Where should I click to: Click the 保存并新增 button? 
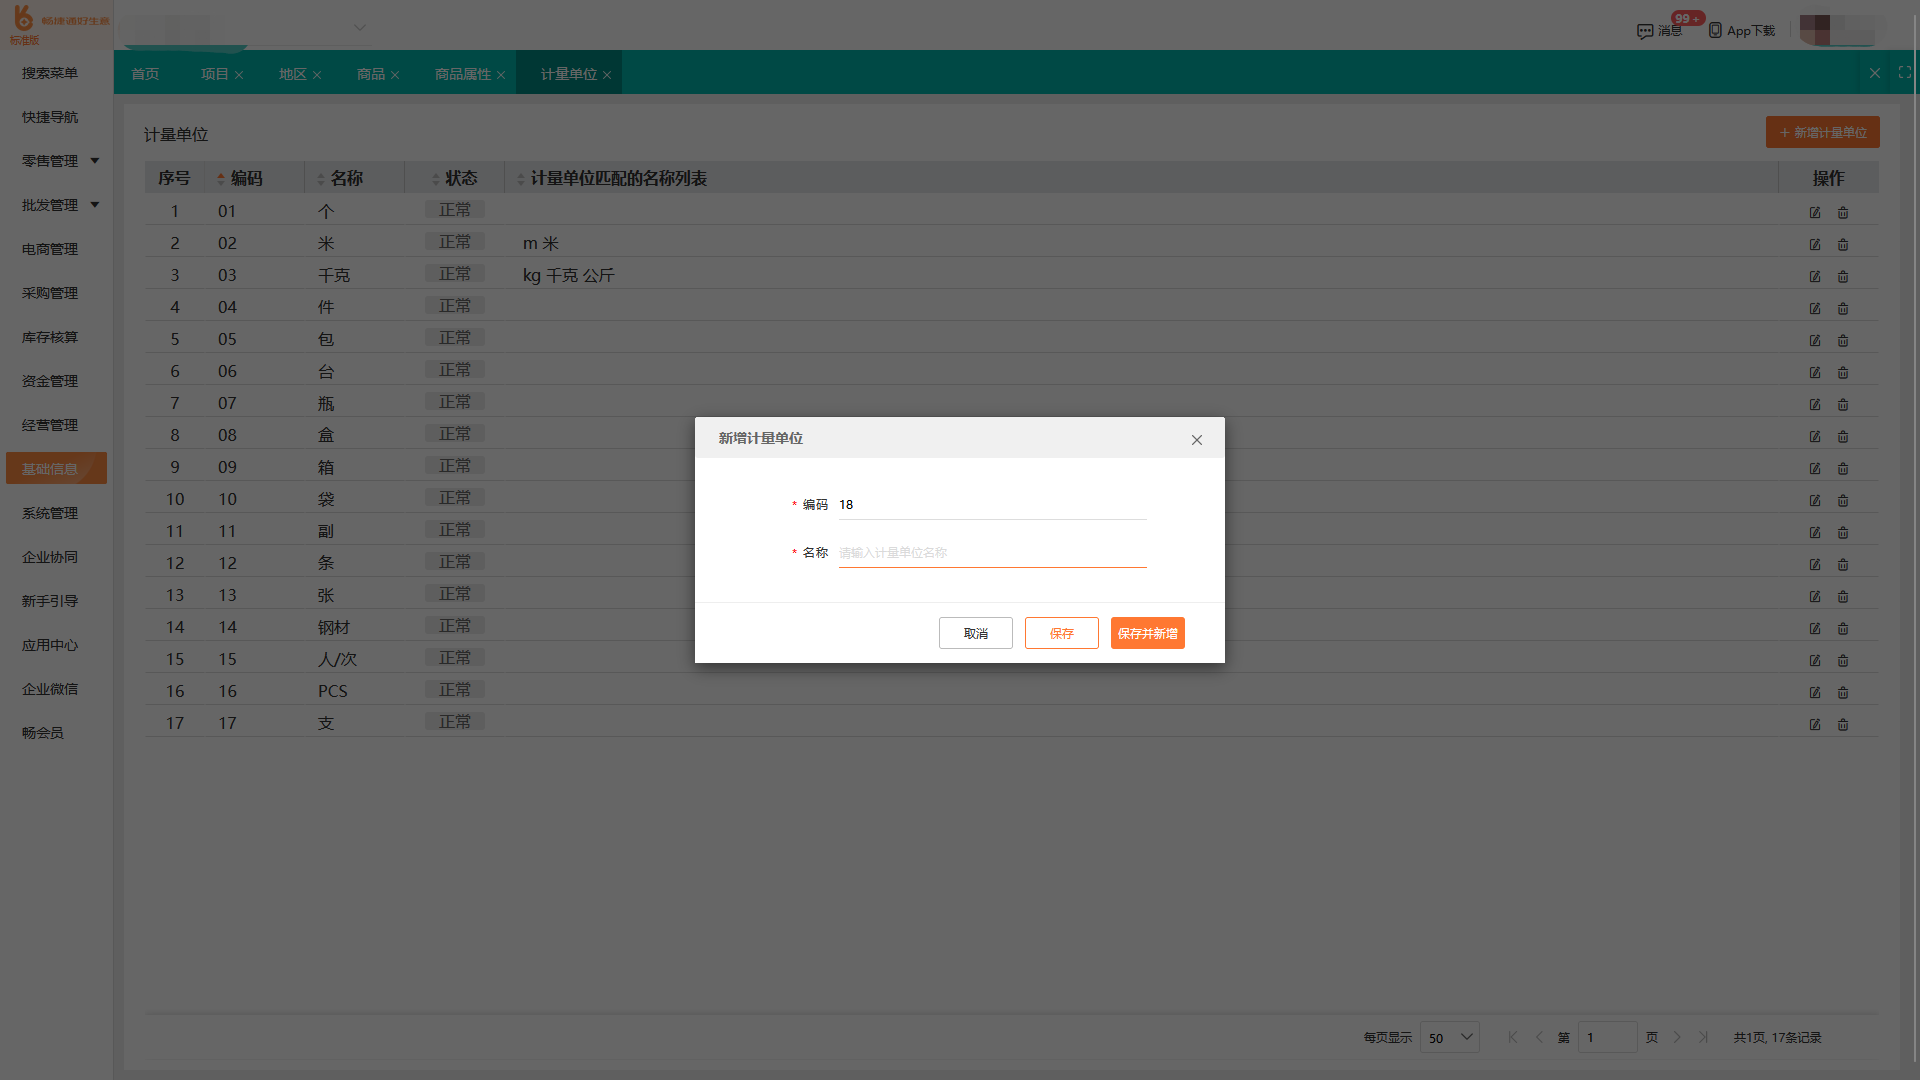[1146, 633]
